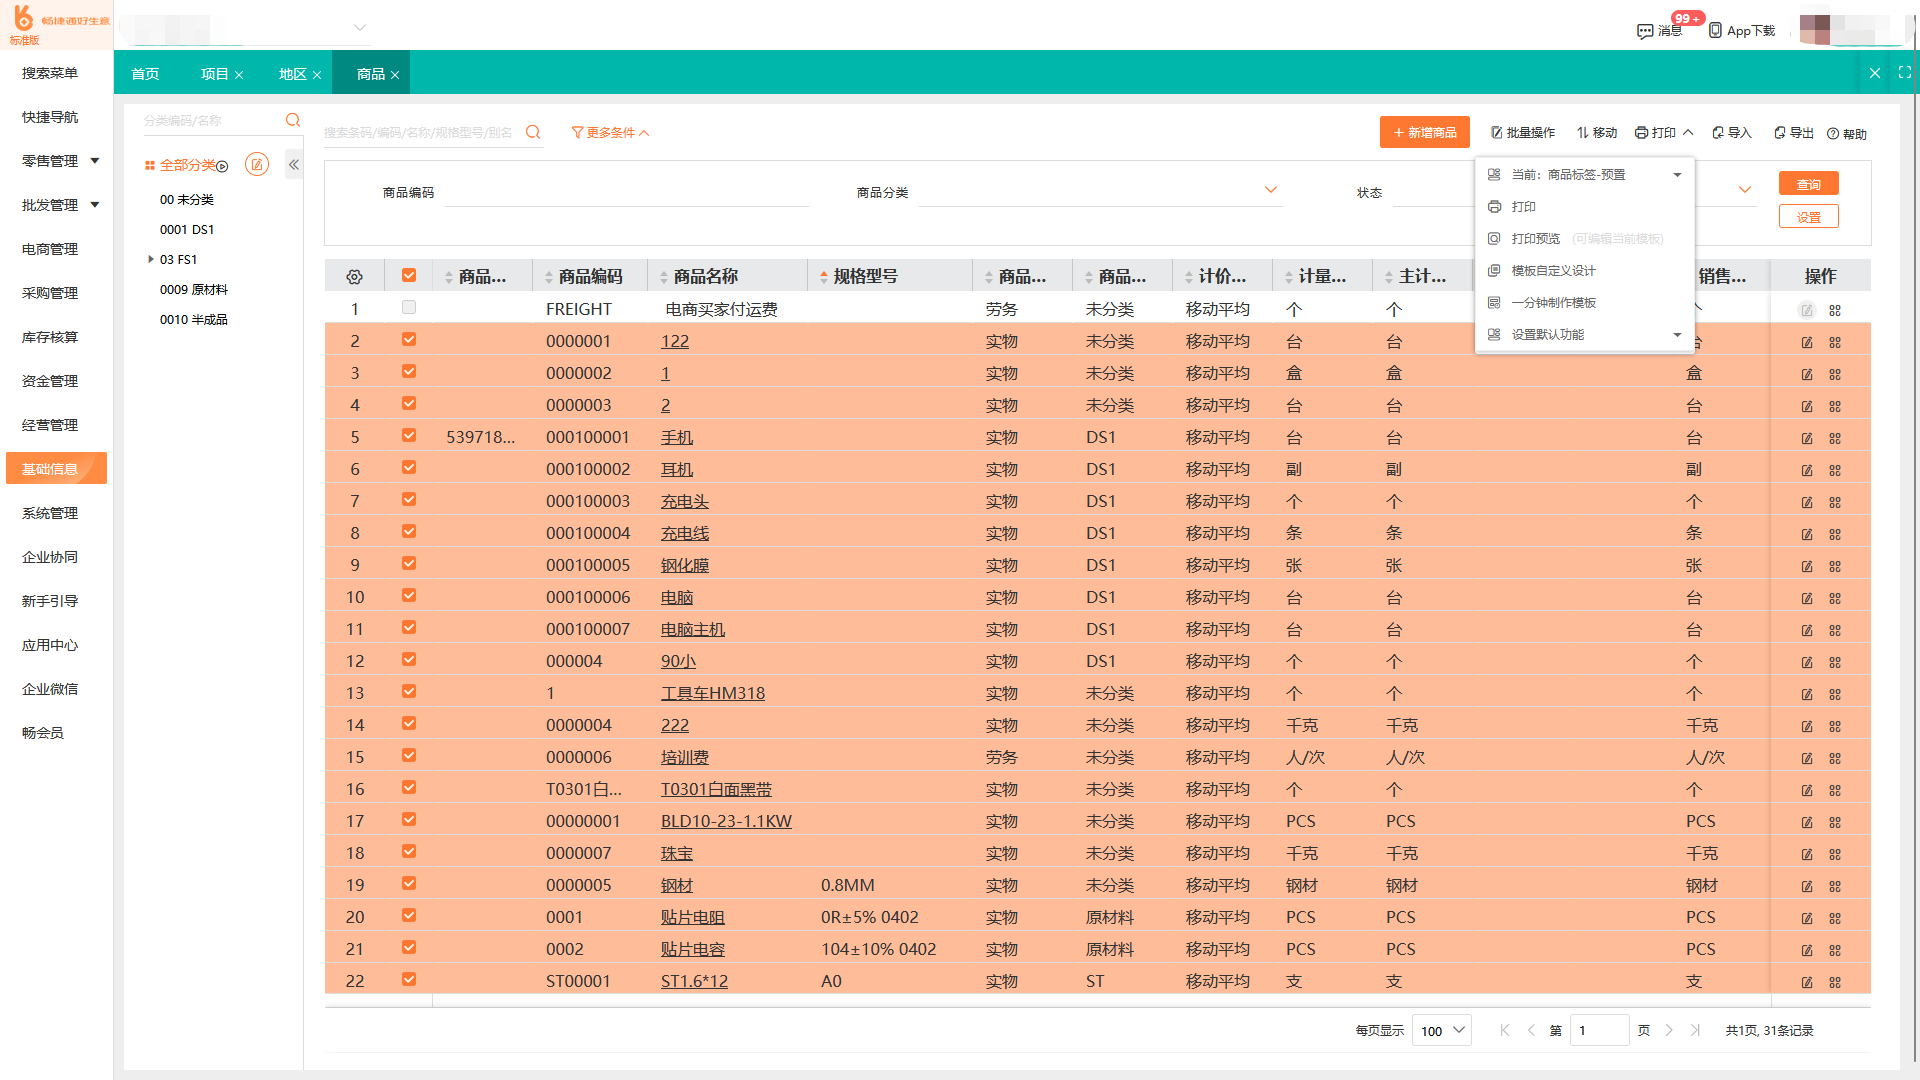The width and height of the screenshot is (1920, 1080).
Task: Expand the 03 FS1 category tree
Action: [148, 258]
